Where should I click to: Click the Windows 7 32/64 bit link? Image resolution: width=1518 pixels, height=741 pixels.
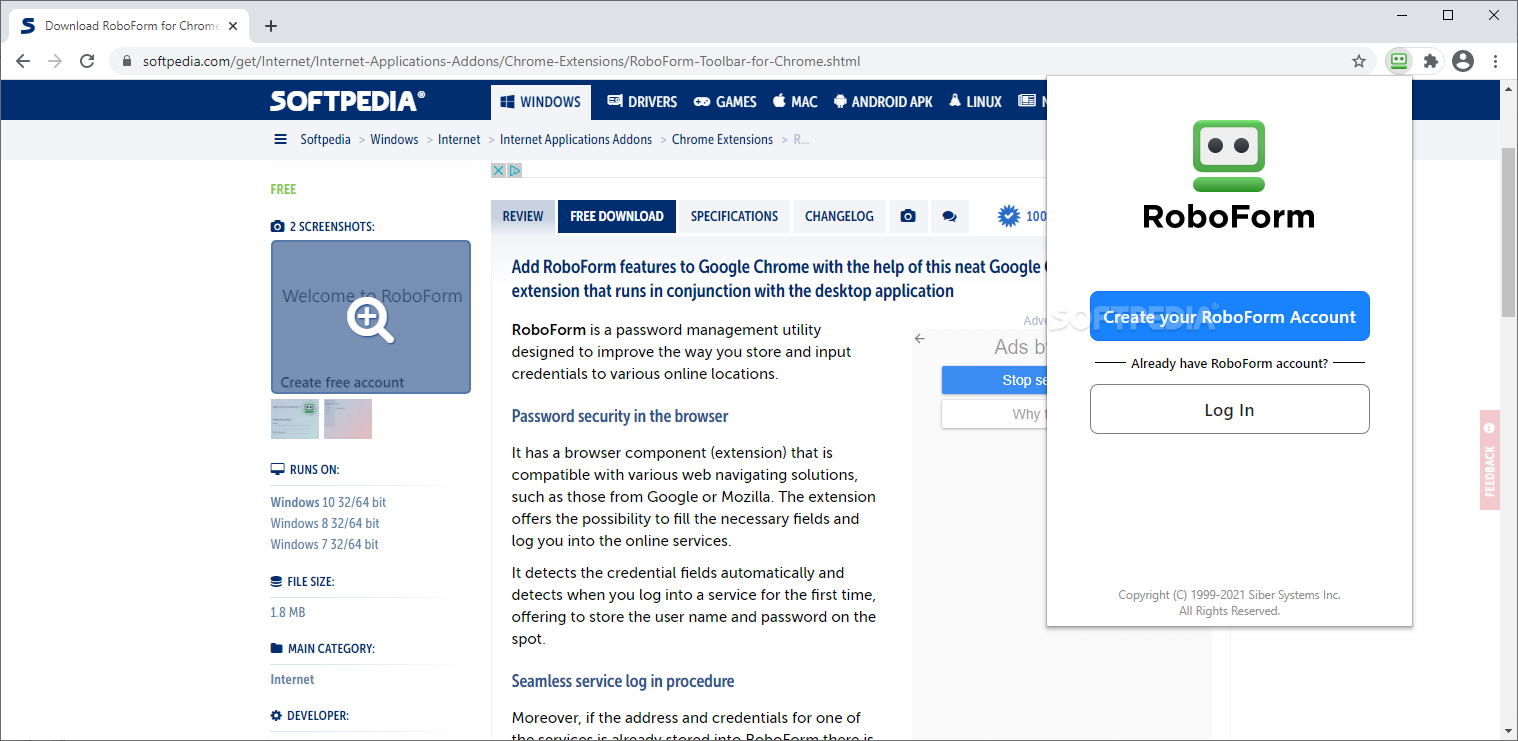324,544
